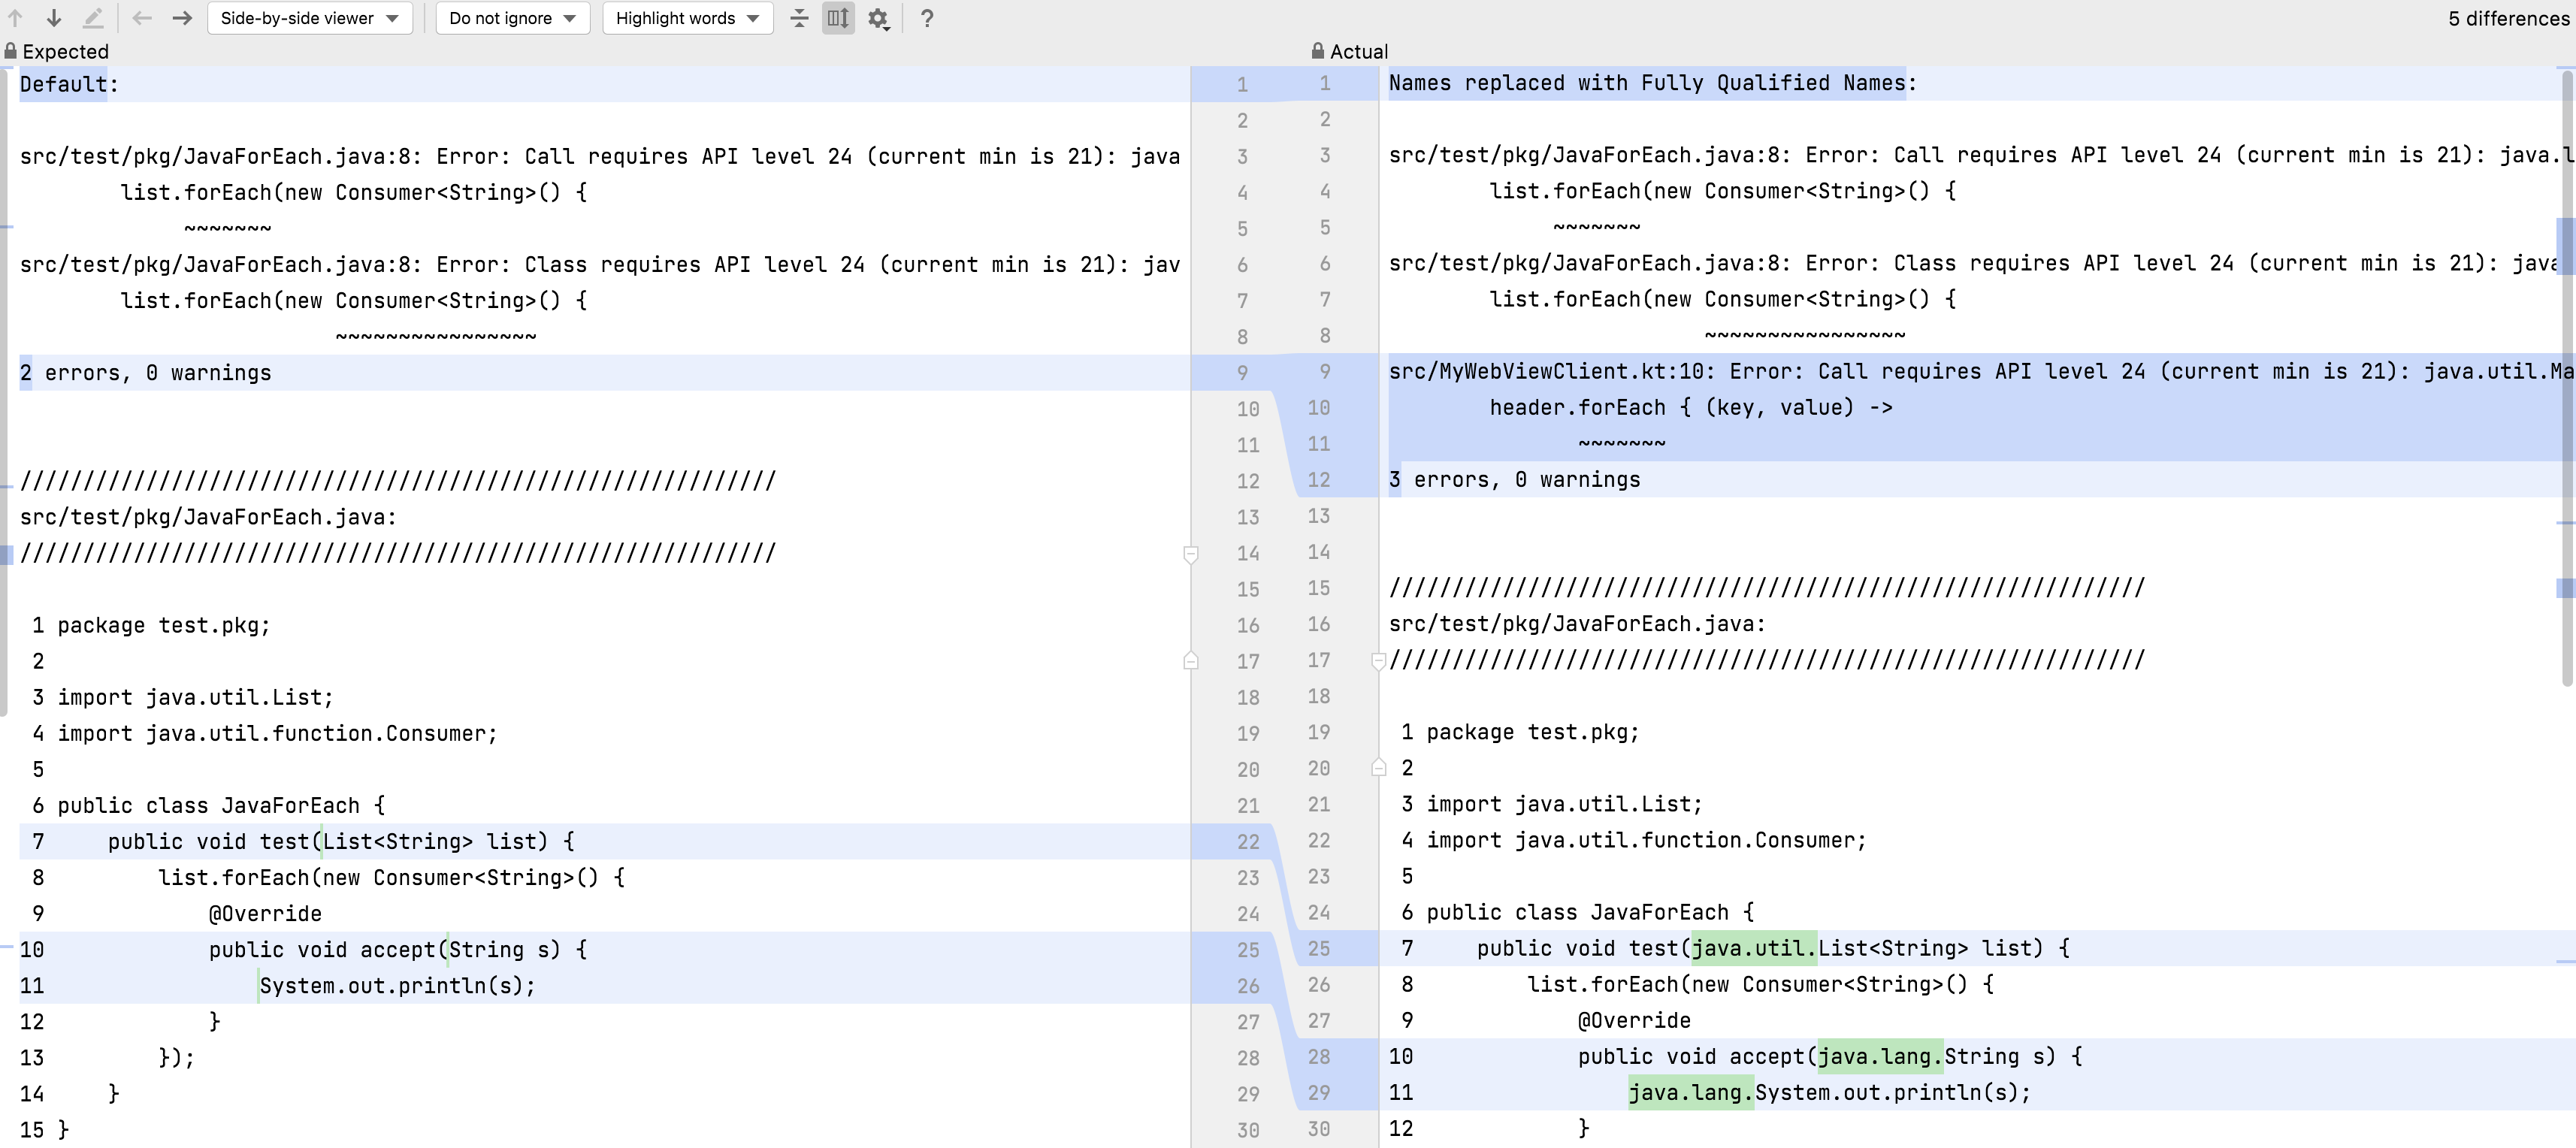Go to the previous difference arrow
This screenshot has height=1148, width=2576.
15,18
